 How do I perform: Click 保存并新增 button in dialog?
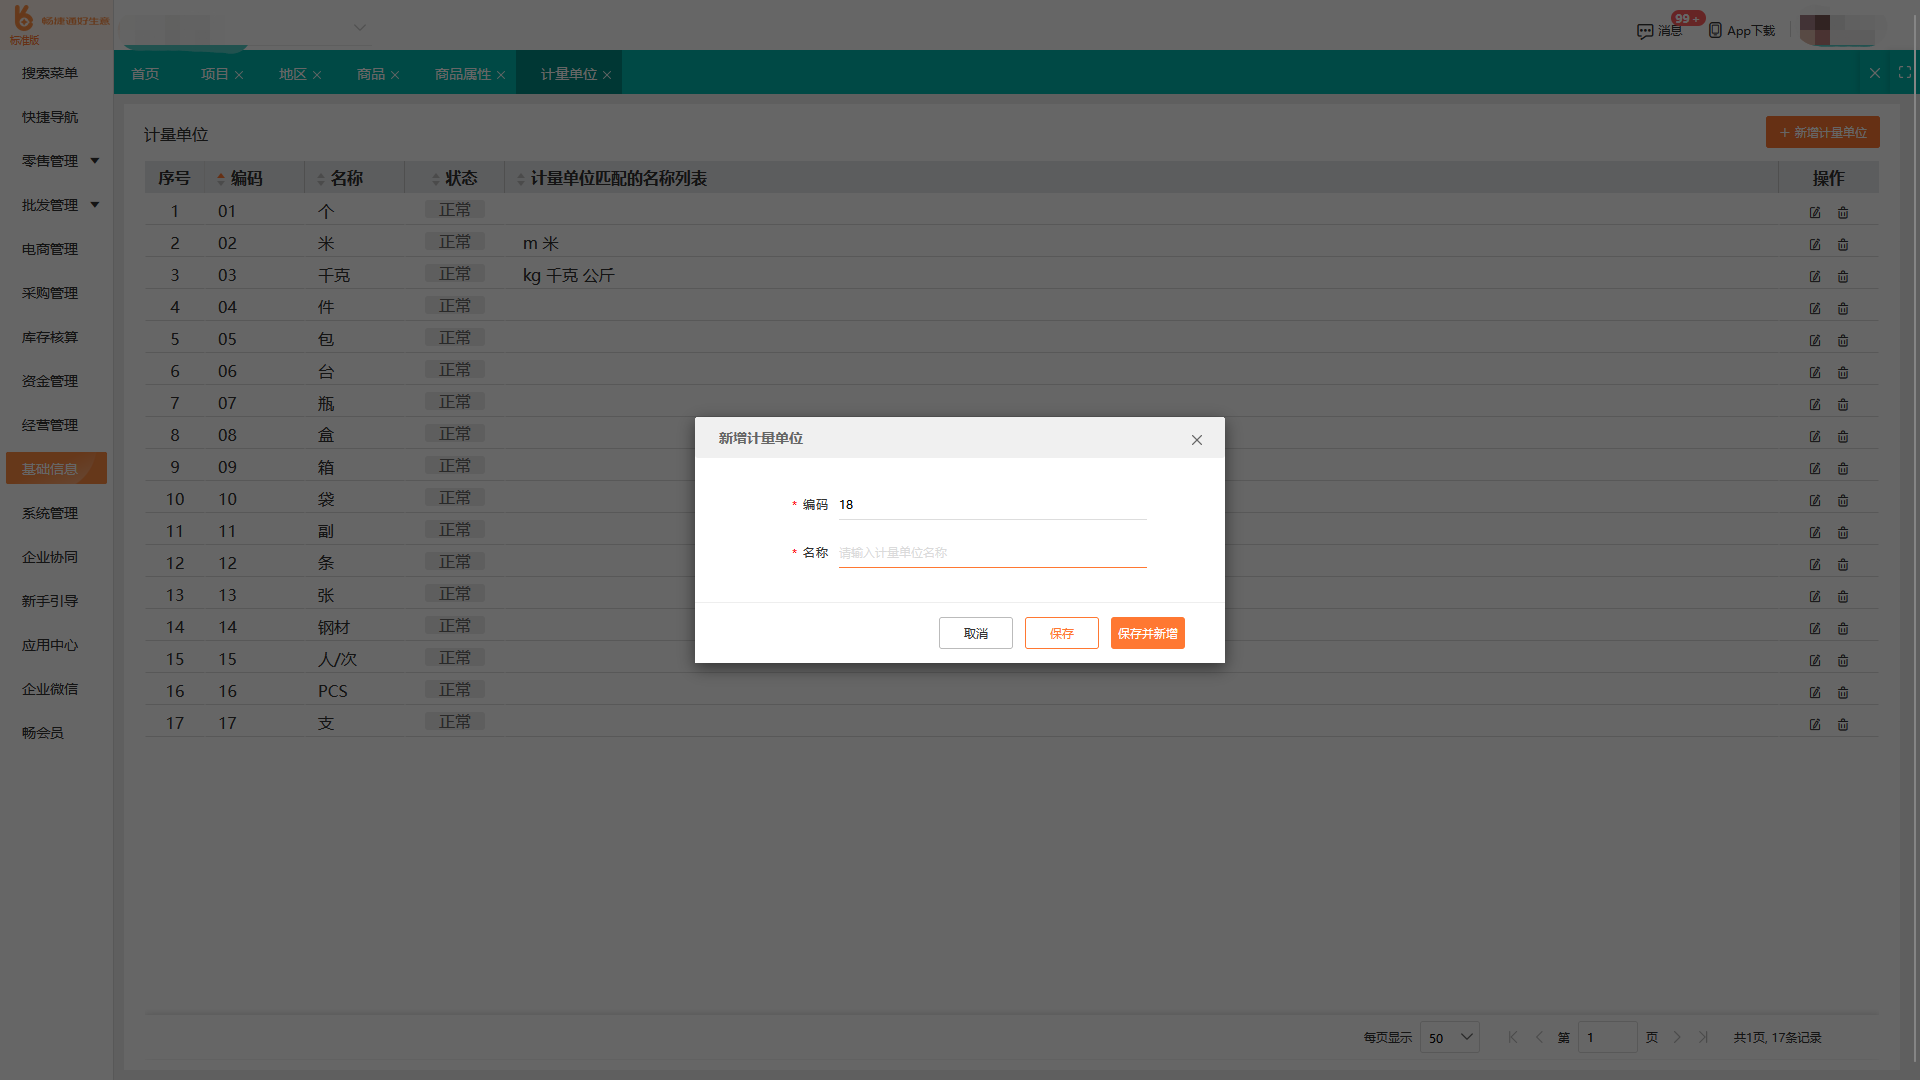pos(1147,633)
